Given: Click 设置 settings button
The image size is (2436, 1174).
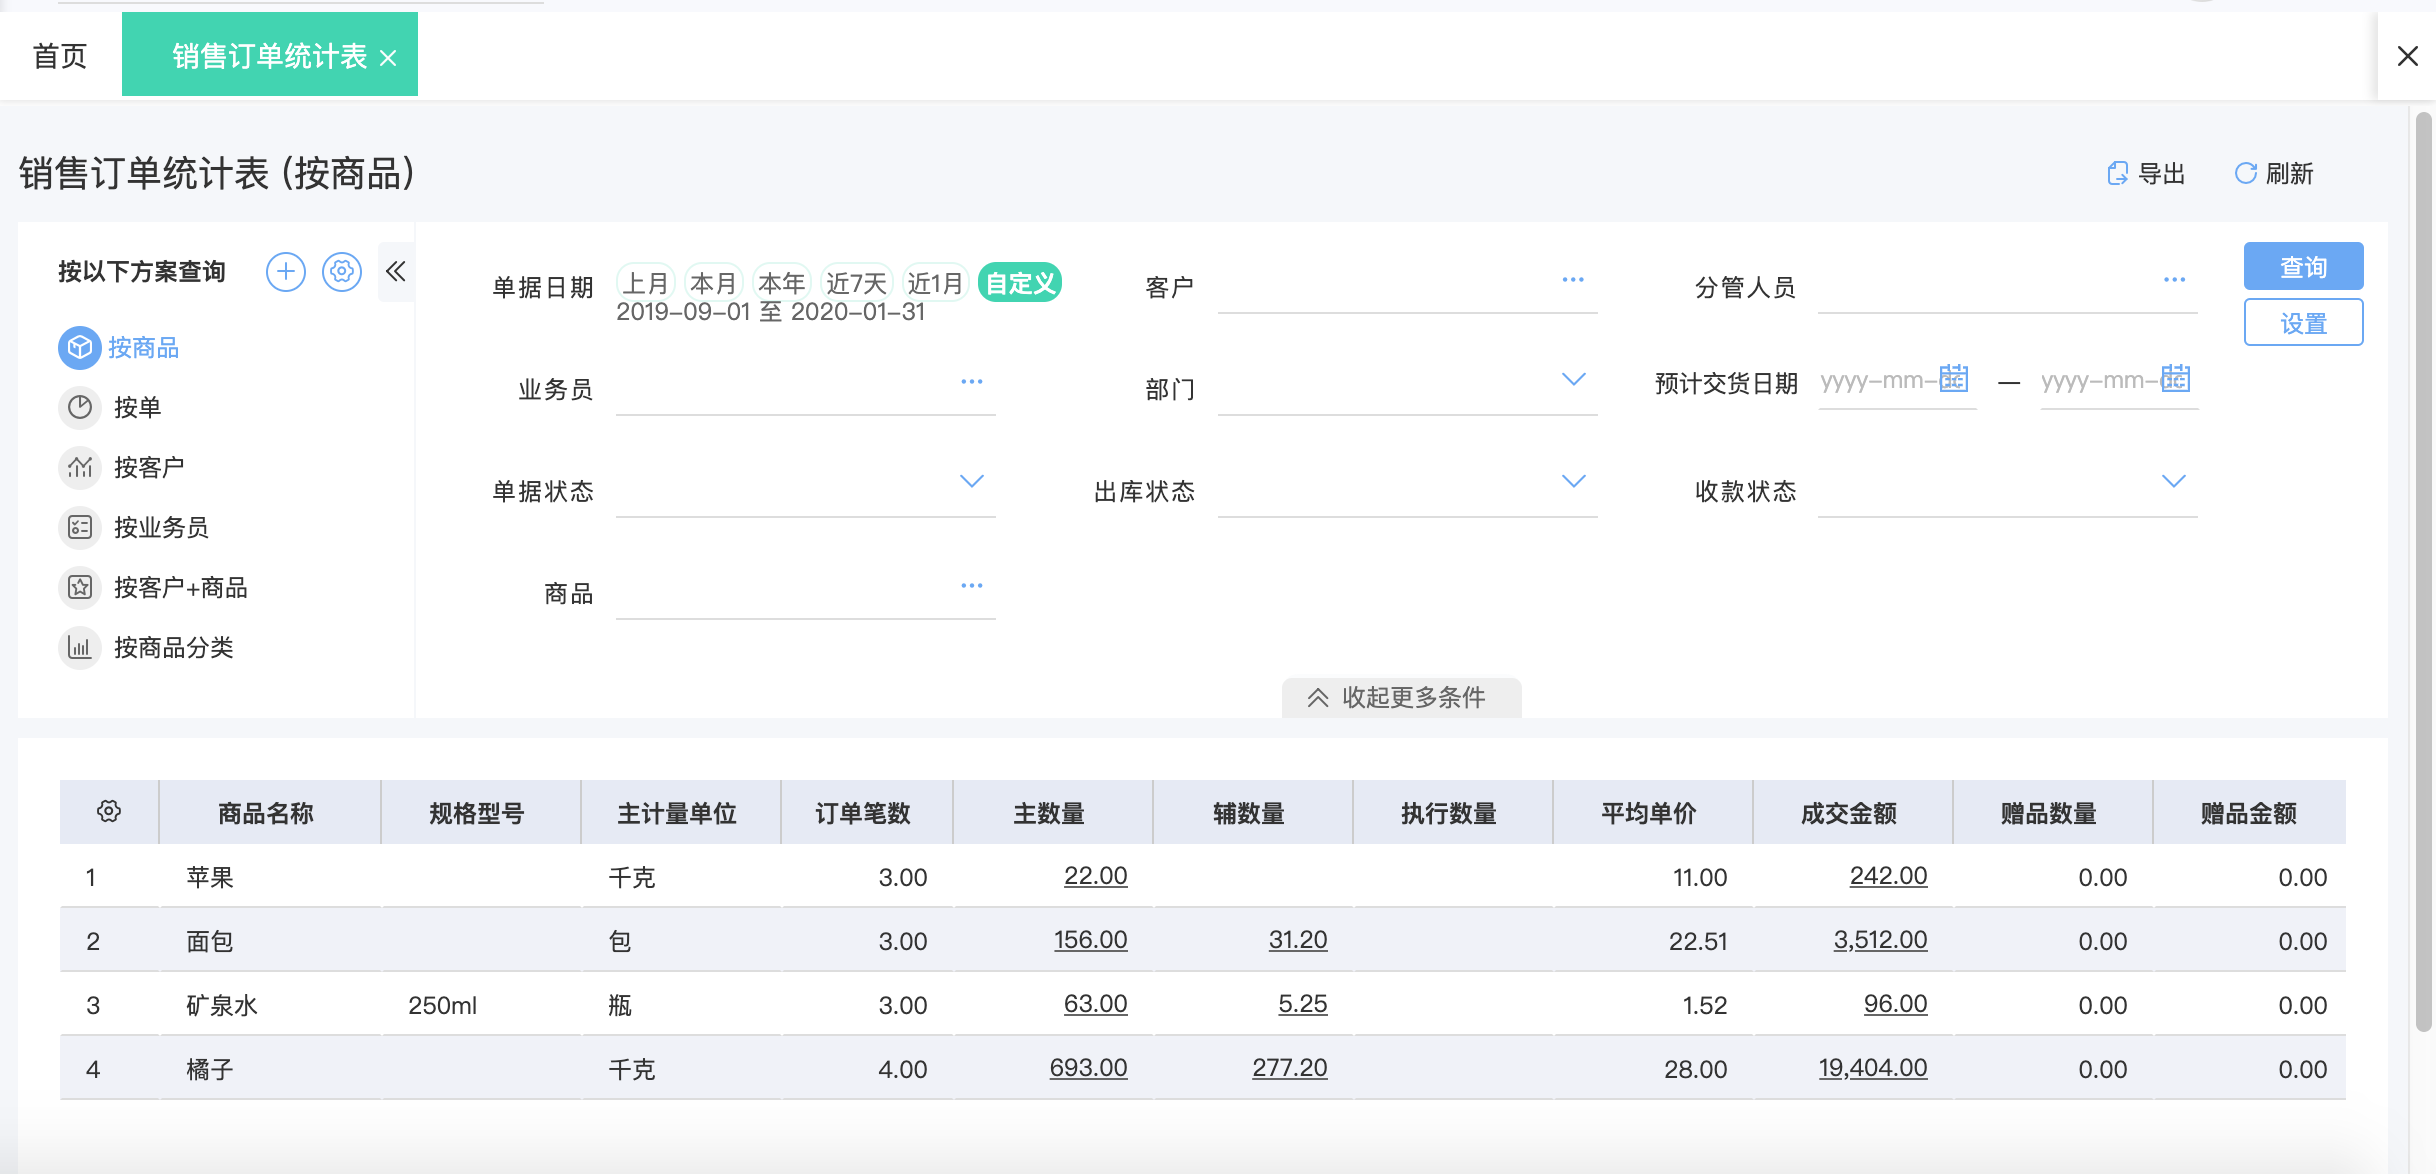Looking at the screenshot, I should coord(2304,321).
